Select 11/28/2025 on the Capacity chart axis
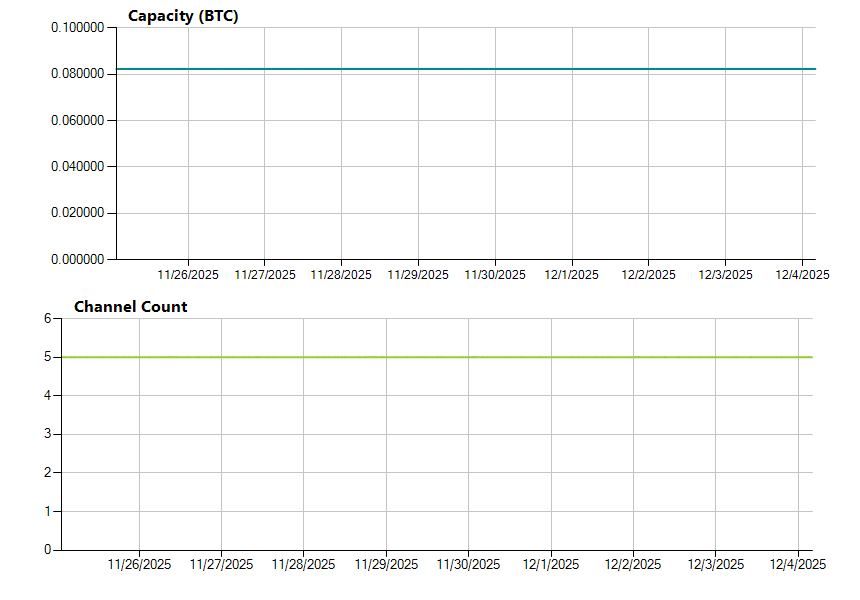This screenshot has width=860, height=600. 341,274
